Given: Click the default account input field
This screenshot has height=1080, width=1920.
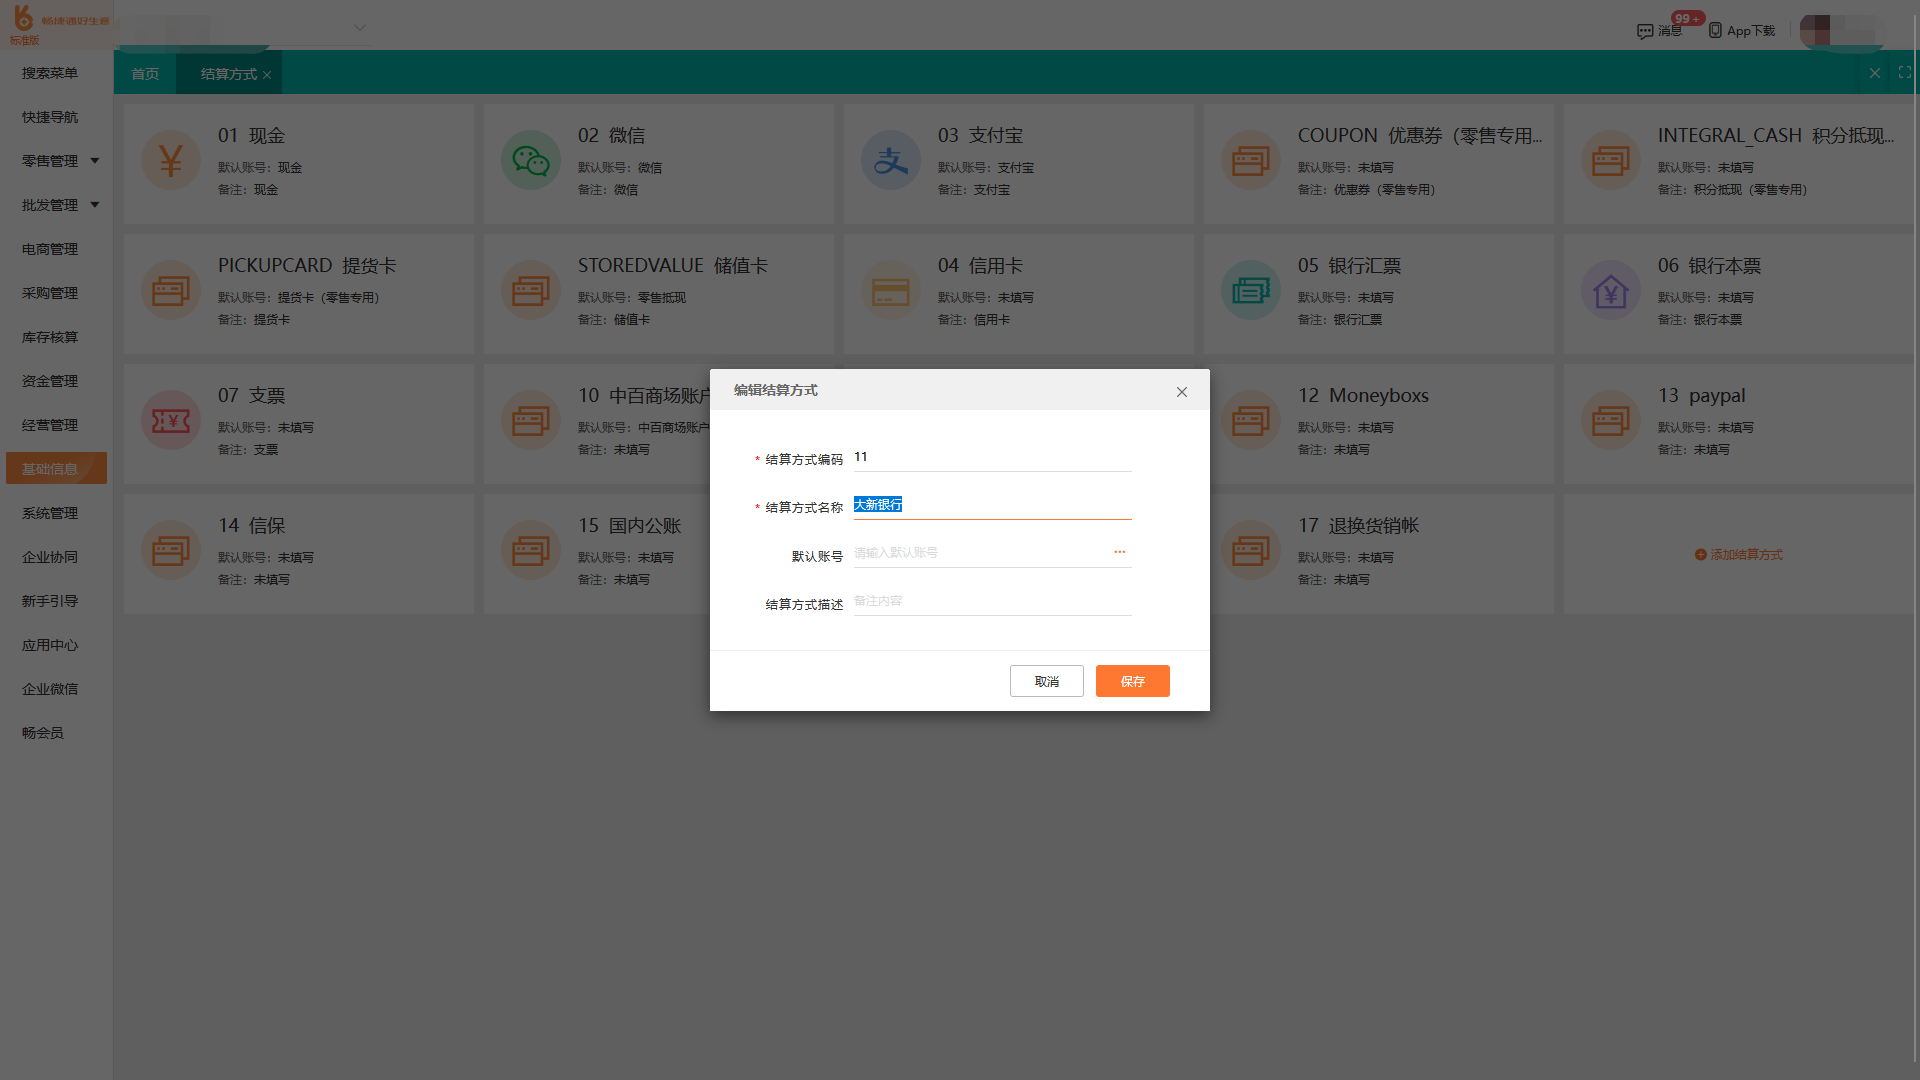Looking at the screenshot, I should point(982,553).
